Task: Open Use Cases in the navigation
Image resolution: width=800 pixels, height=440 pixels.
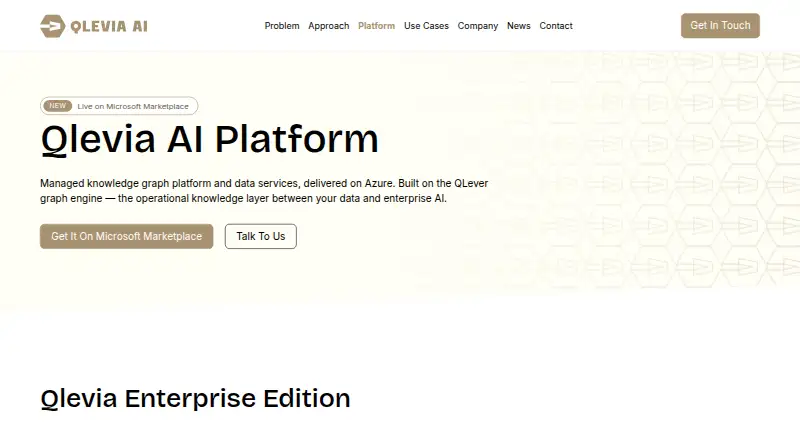Action: [426, 26]
